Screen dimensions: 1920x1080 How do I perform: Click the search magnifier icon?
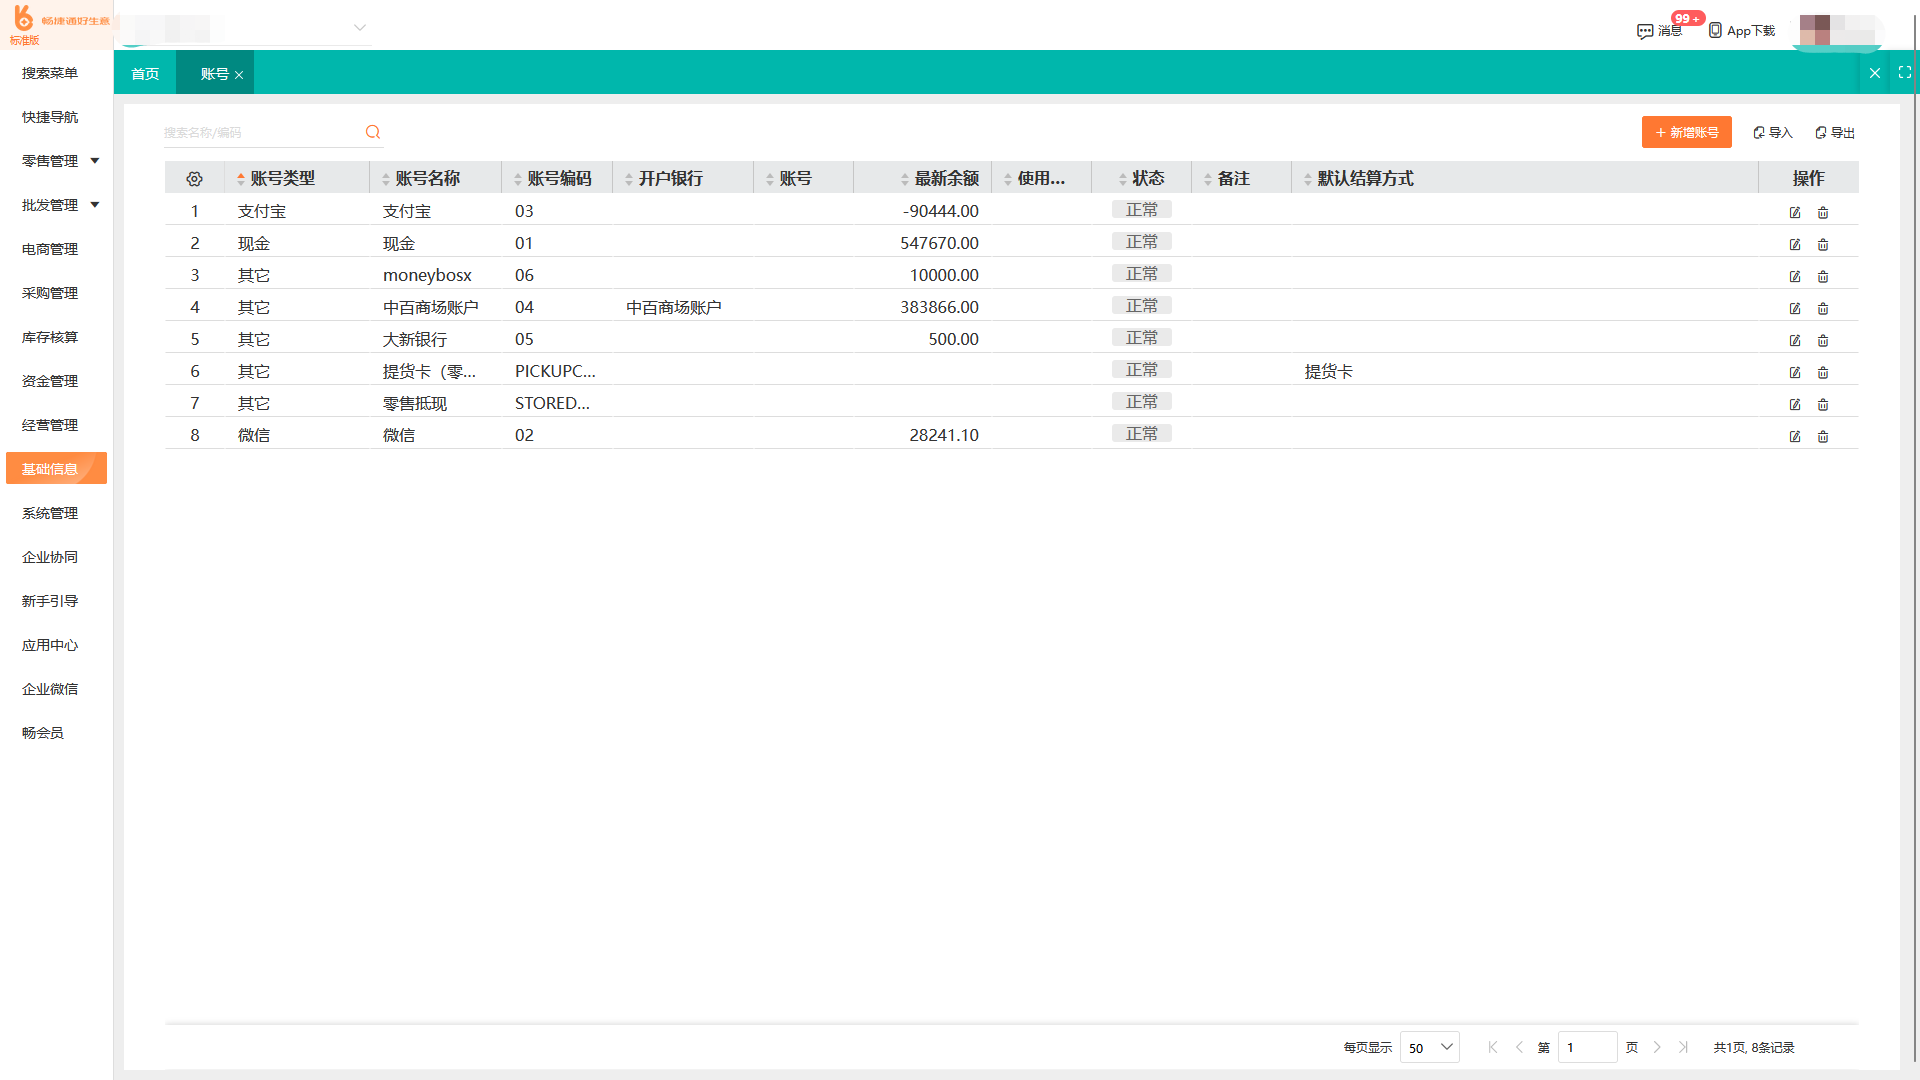coord(373,131)
